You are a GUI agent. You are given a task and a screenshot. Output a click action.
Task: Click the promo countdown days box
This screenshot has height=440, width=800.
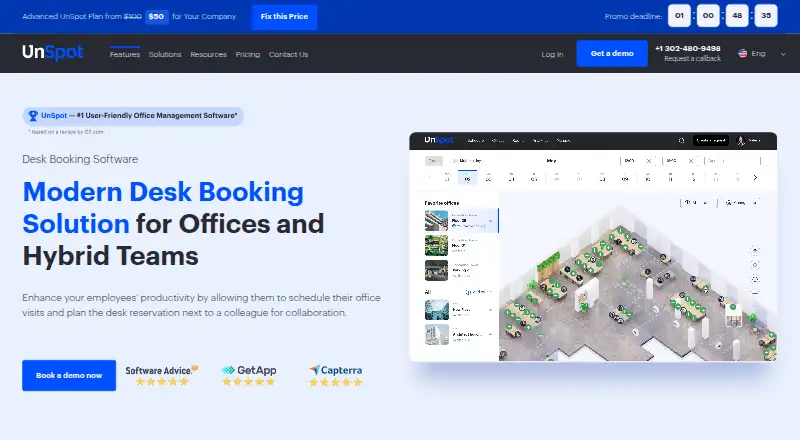tap(679, 16)
